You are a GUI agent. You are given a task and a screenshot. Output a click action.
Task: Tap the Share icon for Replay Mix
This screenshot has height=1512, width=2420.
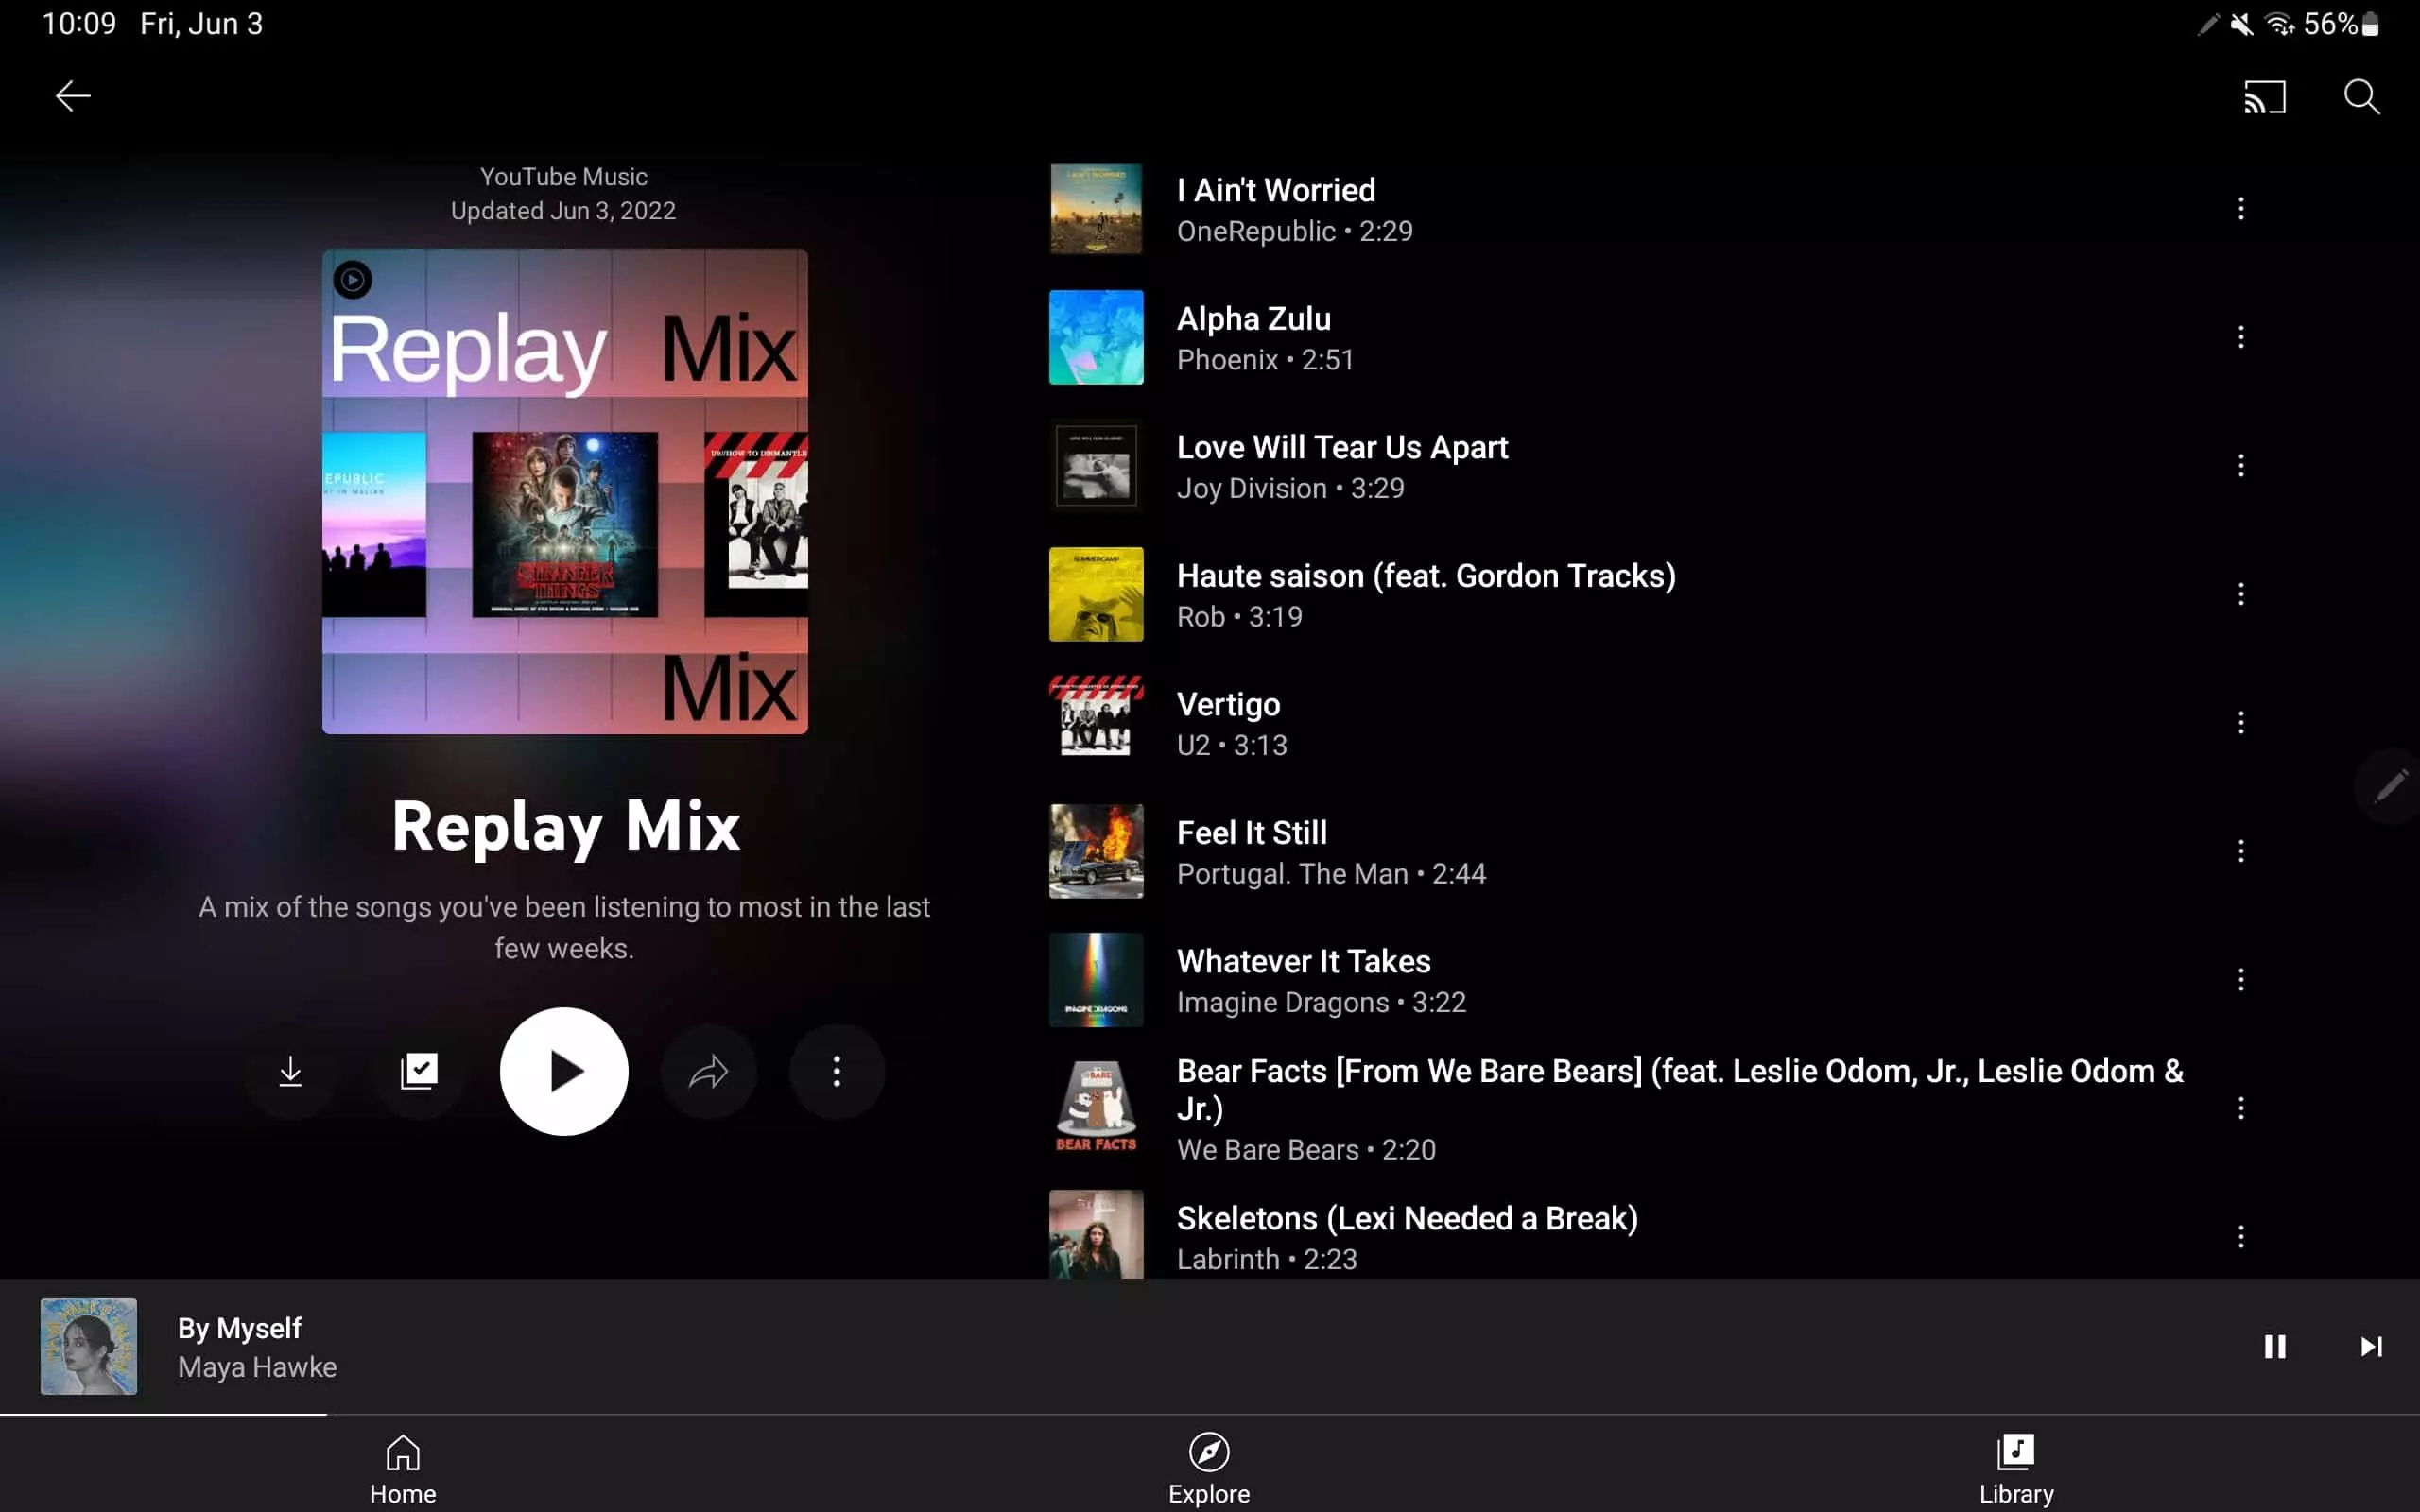pos(707,1070)
